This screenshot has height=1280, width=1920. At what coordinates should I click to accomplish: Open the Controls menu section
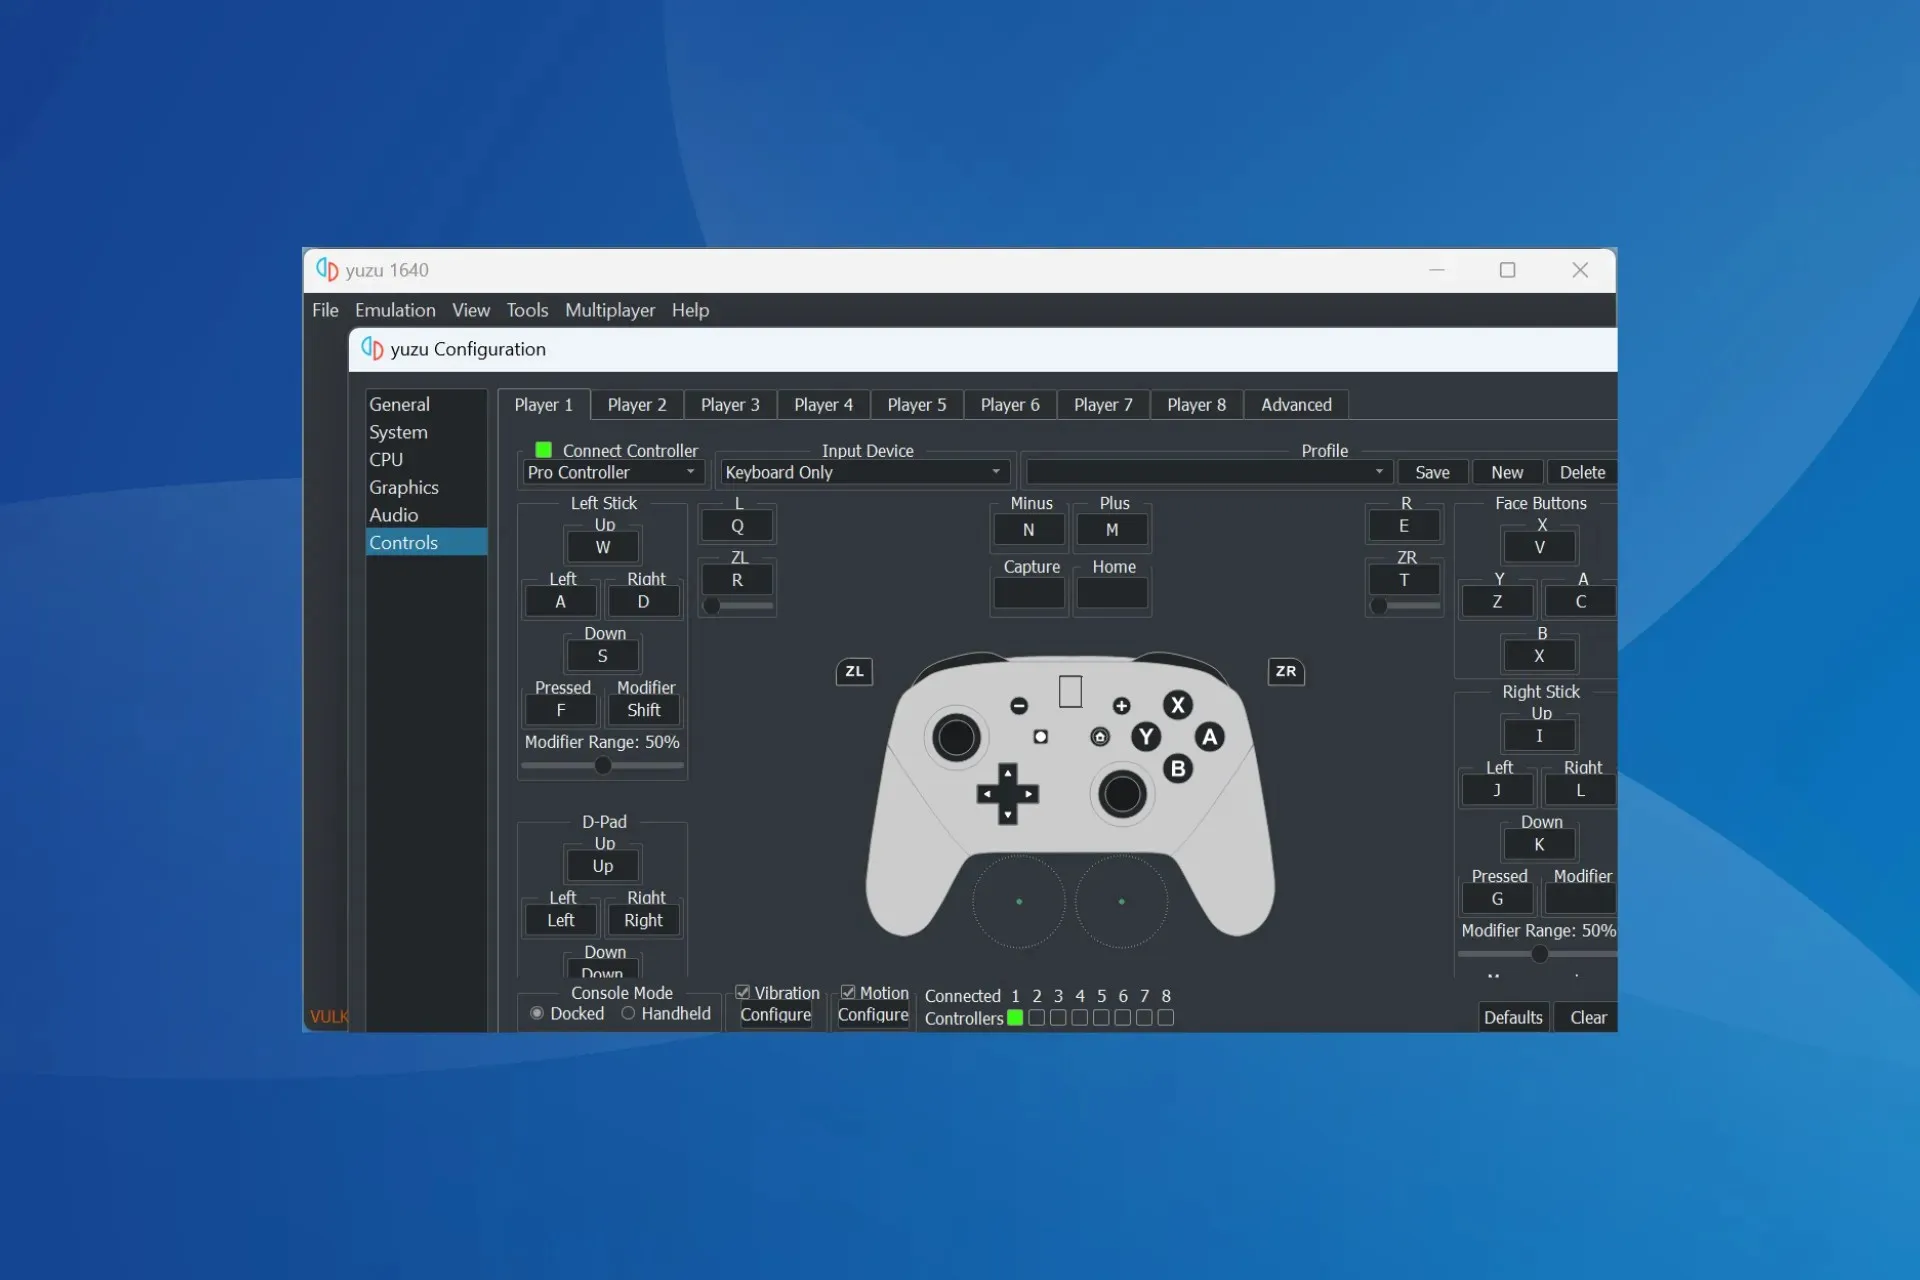[404, 541]
